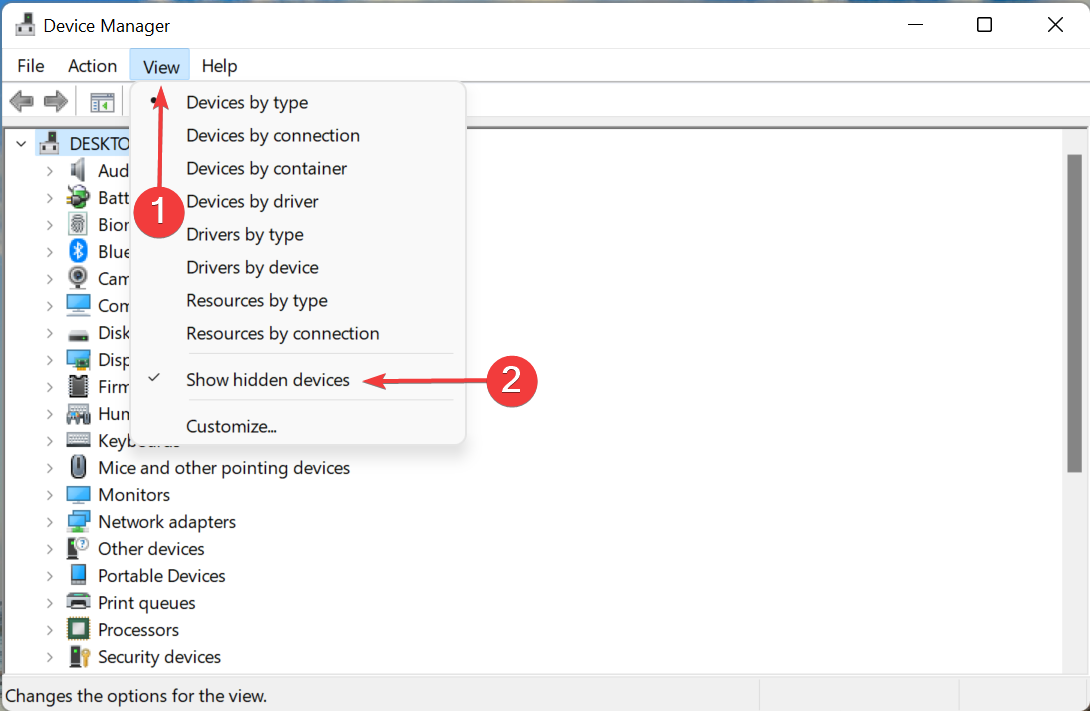The image size is (1090, 711).
Task: Select Resources by type menu entry
Action: point(257,300)
